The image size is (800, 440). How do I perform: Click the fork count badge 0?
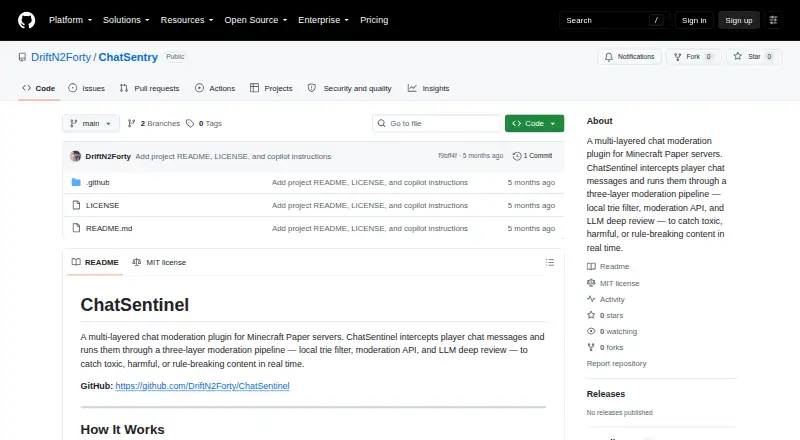pyautogui.click(x=708, y=57)
